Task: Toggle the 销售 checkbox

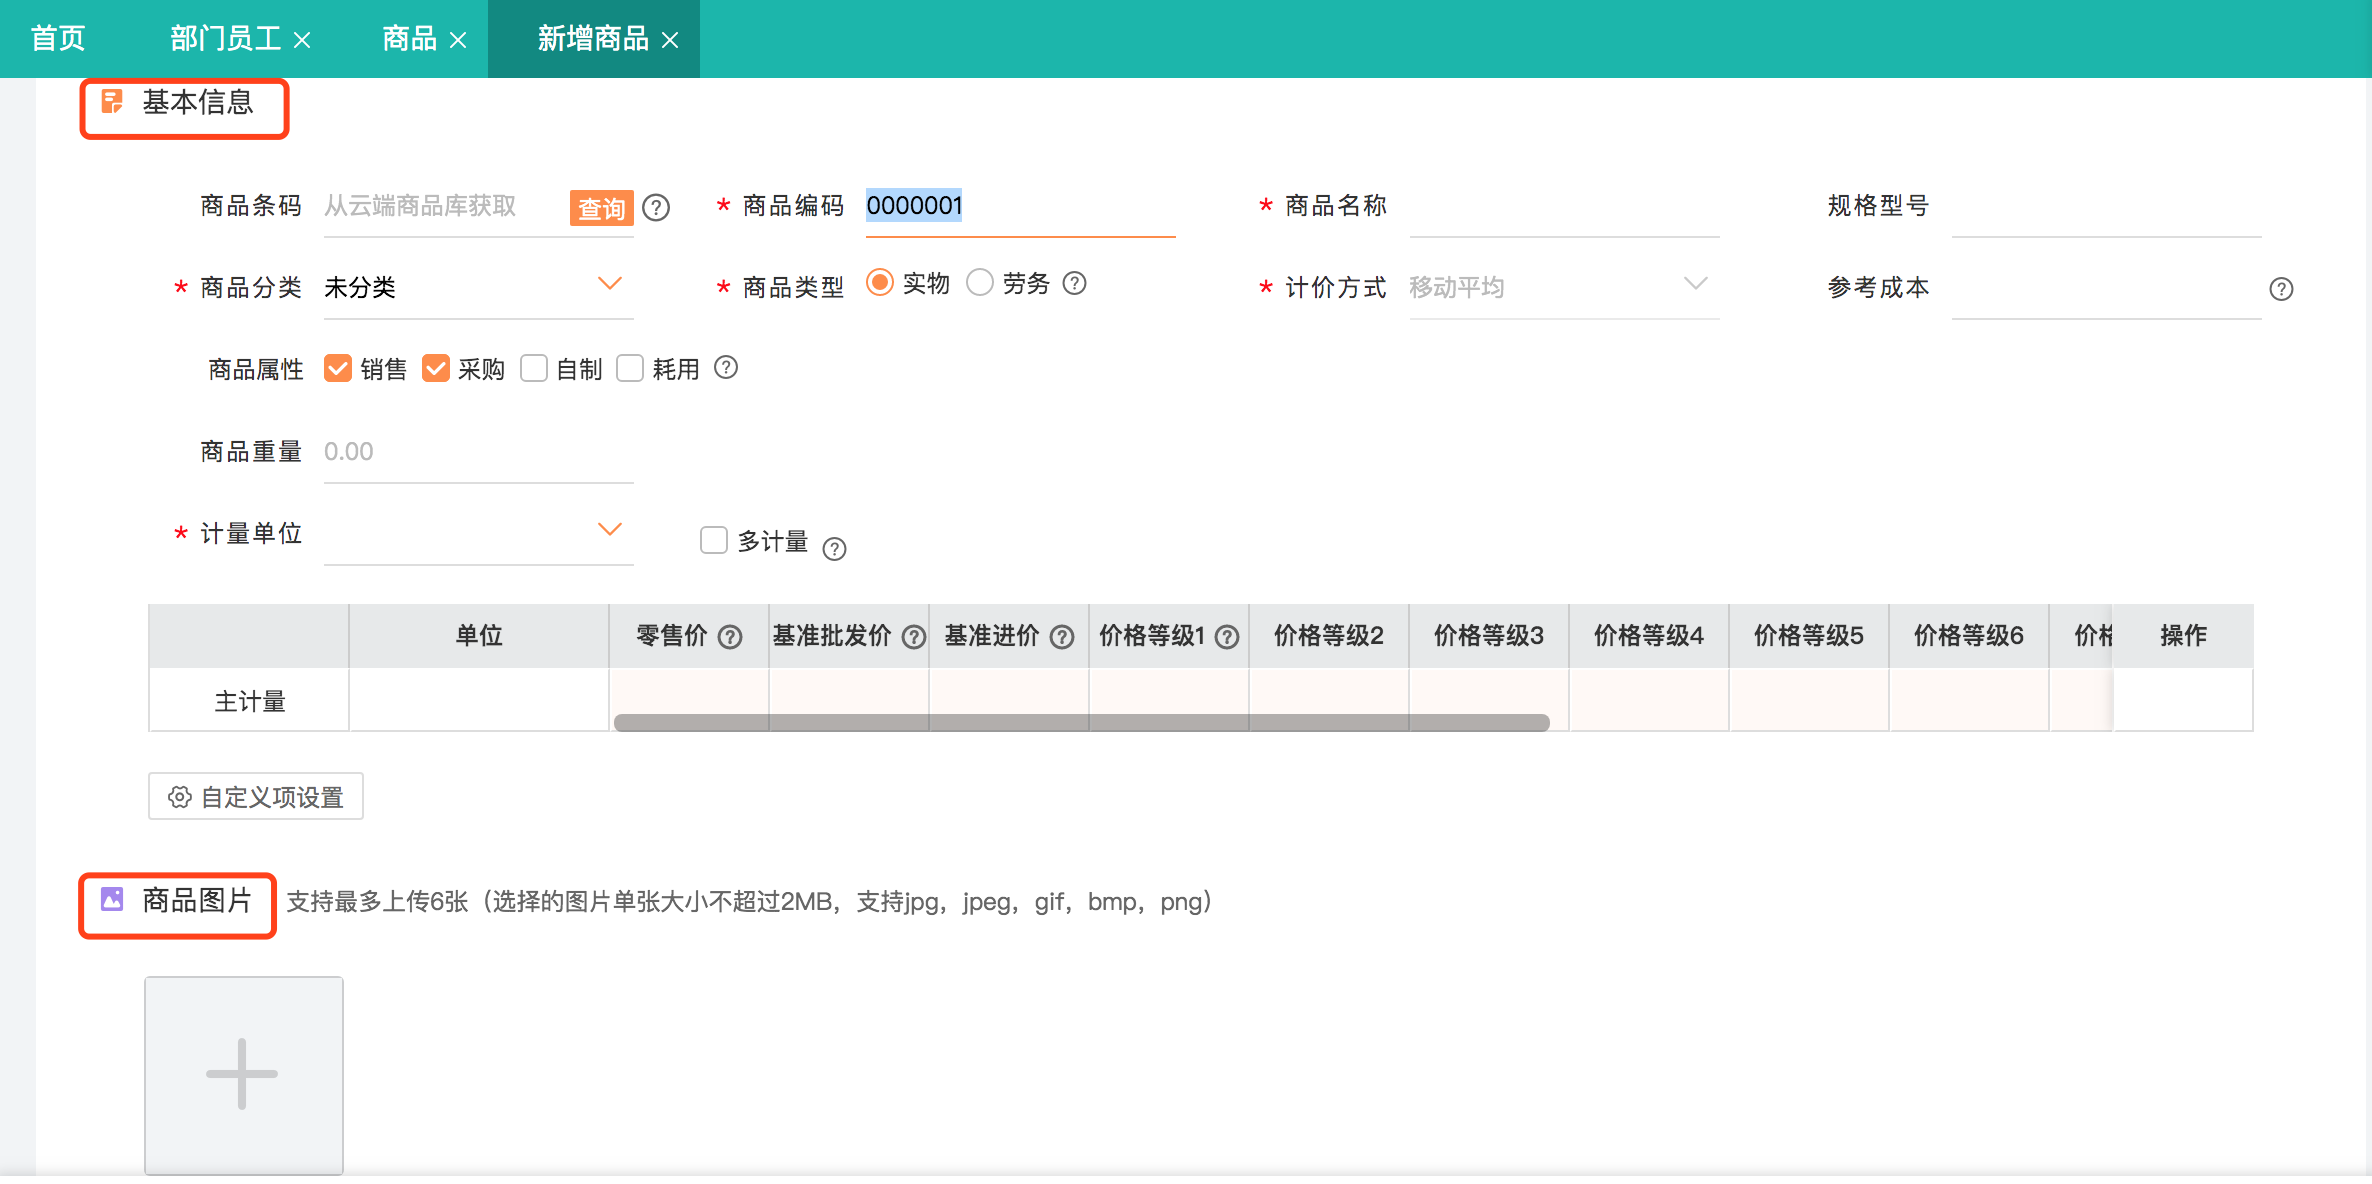Action: pos(337,367)
